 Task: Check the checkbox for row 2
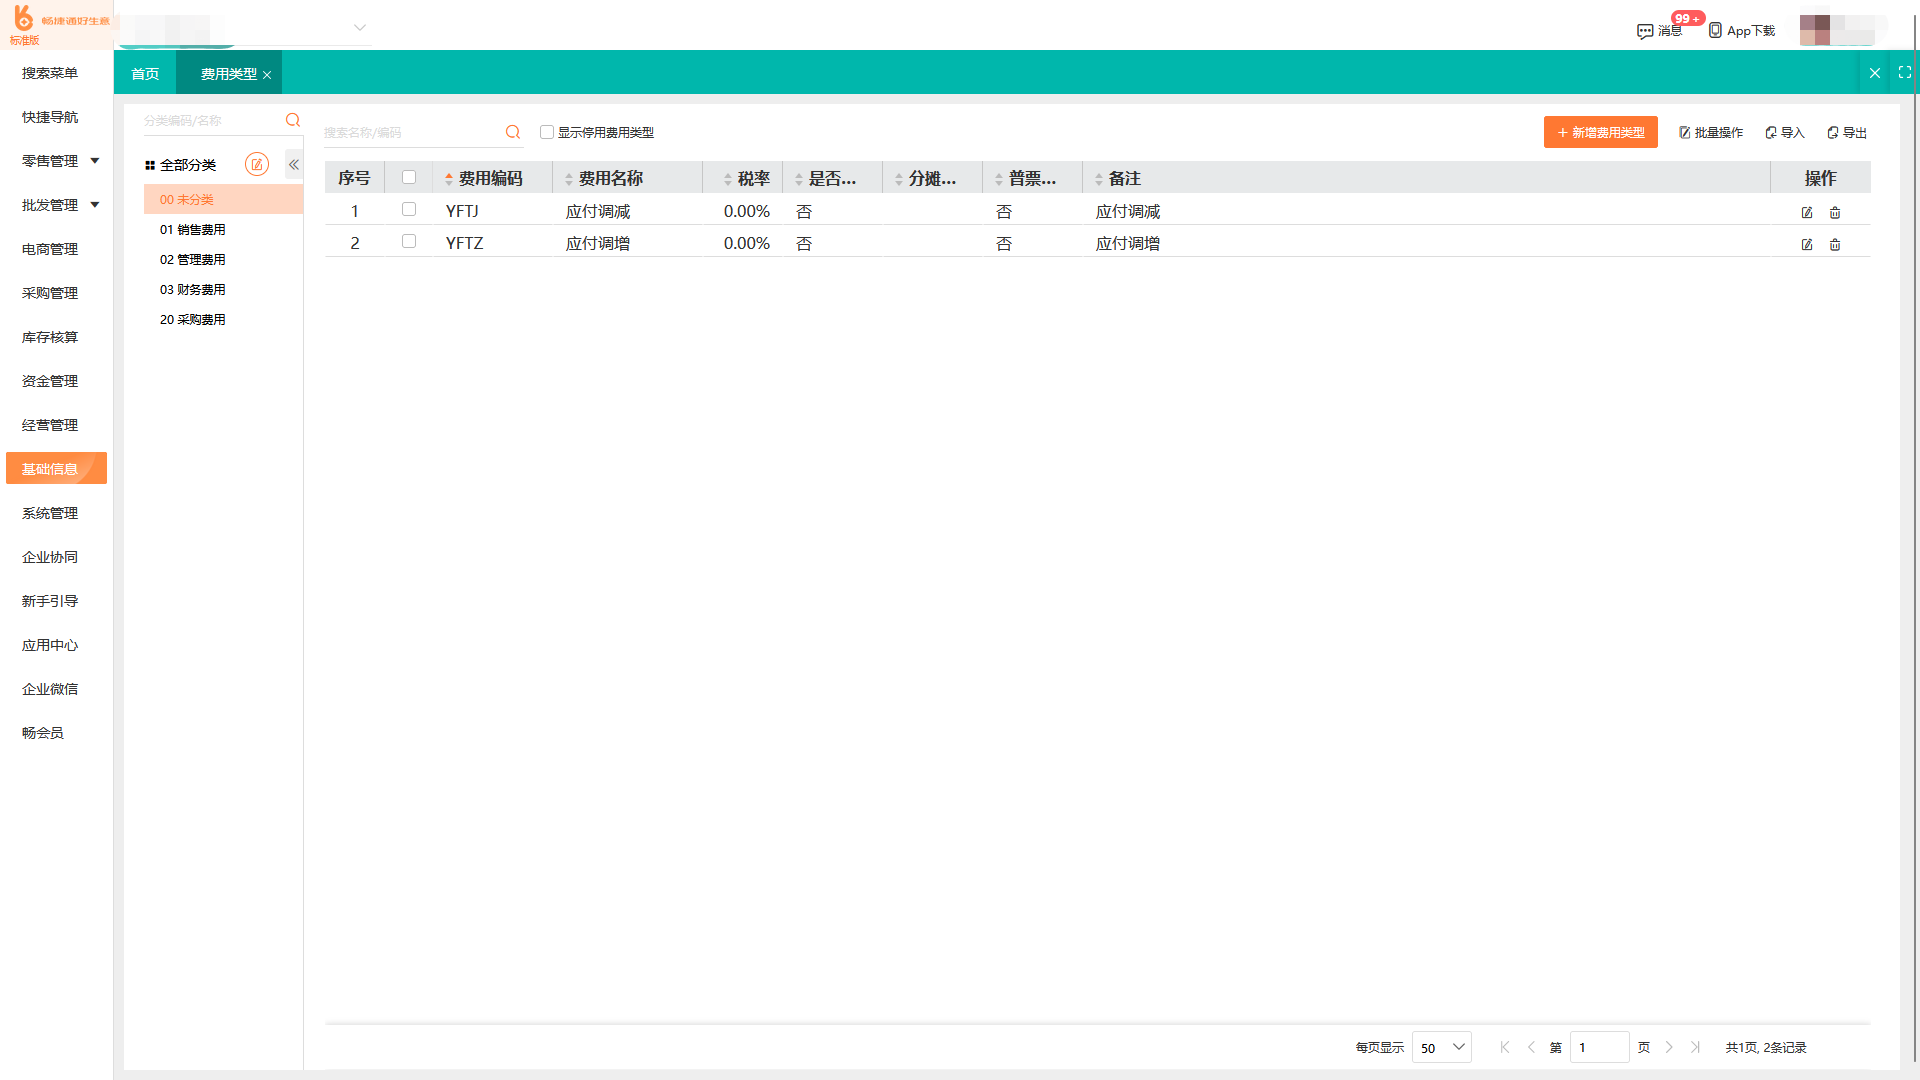tap(409, 243)
